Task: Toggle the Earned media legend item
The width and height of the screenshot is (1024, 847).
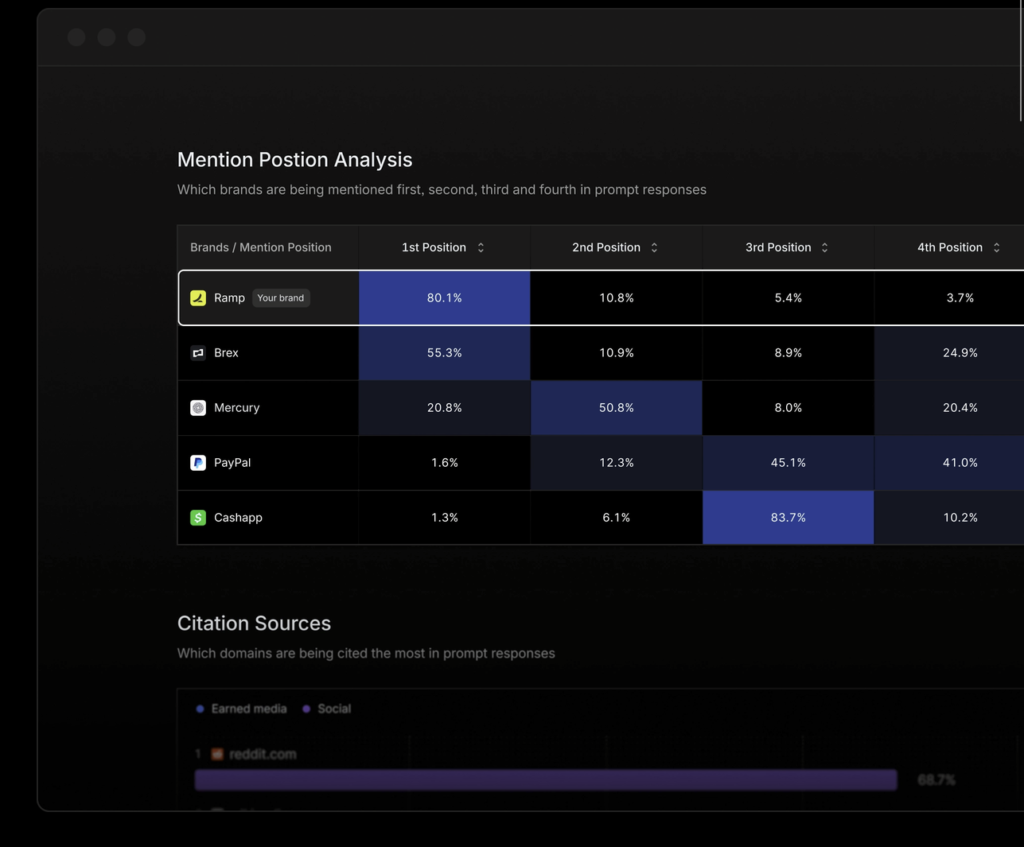Action: [x=242, y=709]
